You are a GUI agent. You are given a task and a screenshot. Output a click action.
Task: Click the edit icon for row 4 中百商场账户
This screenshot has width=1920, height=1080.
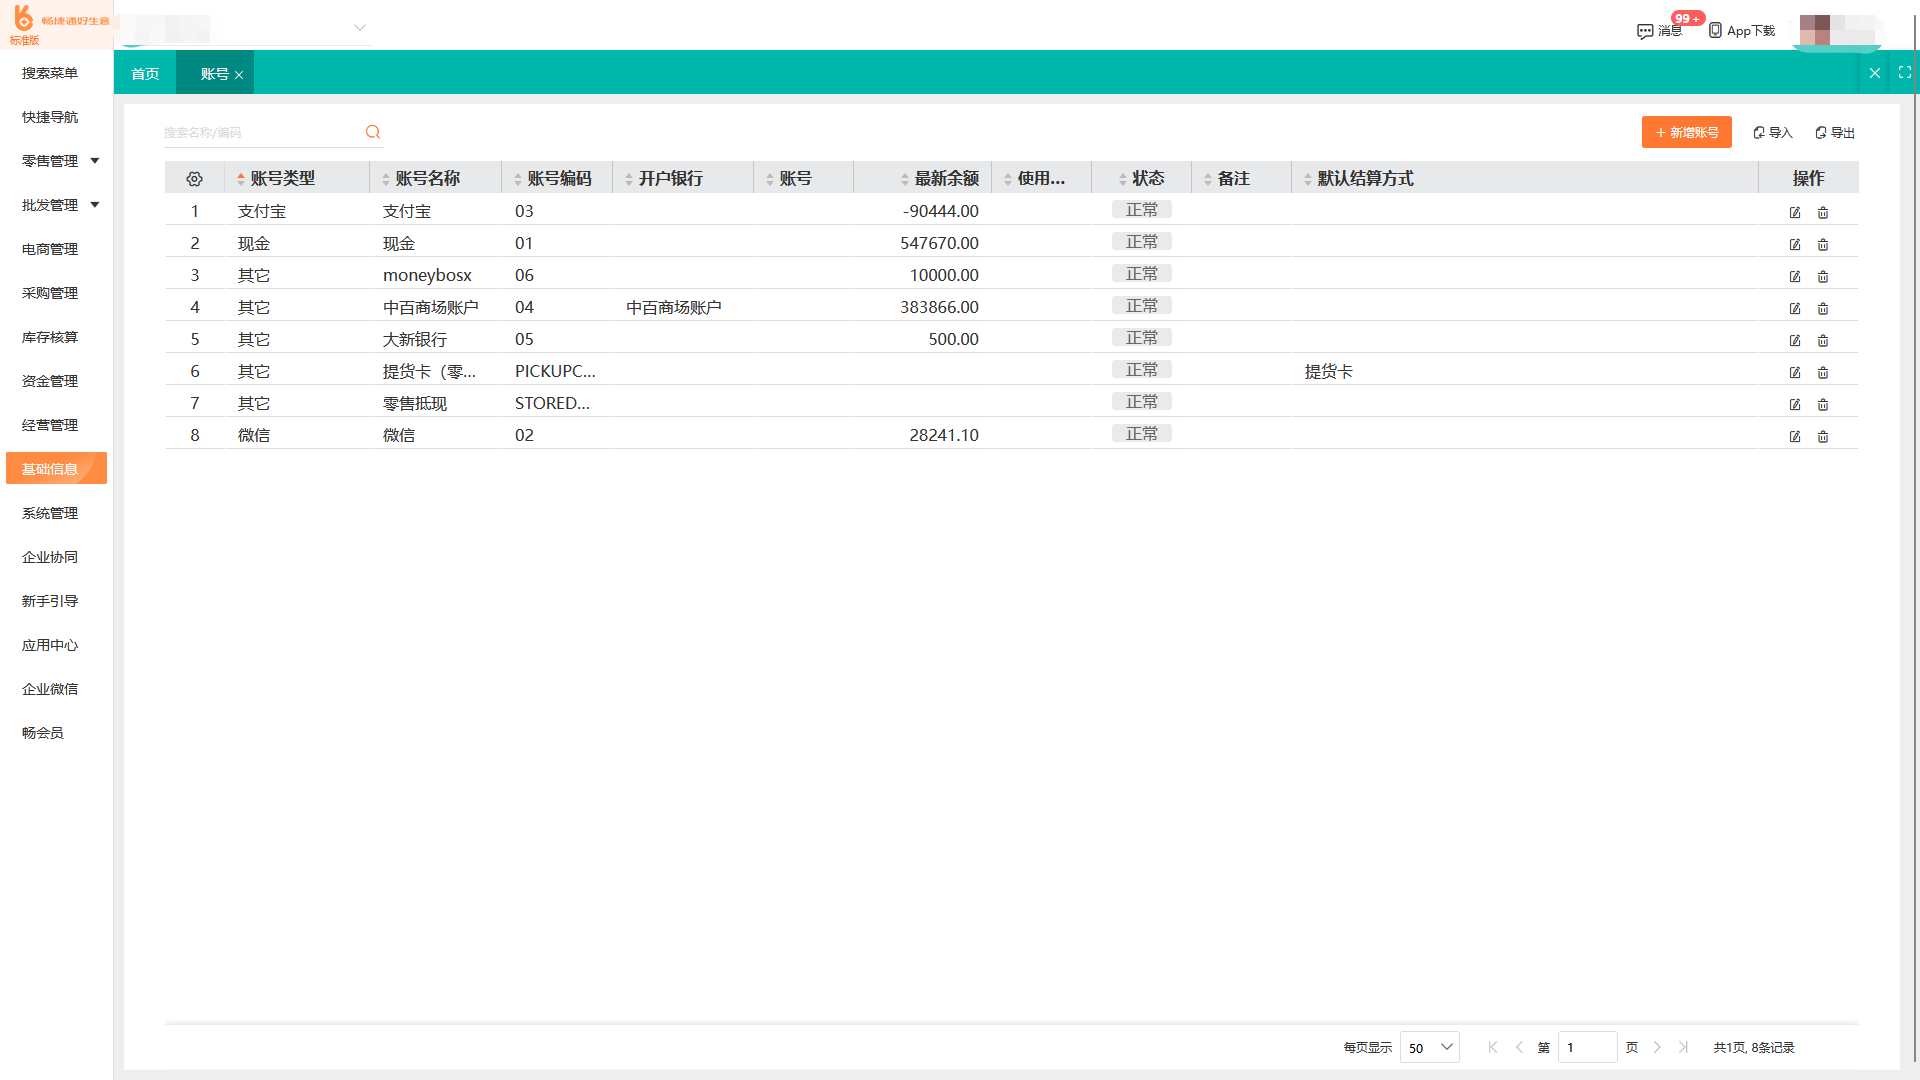[1795, 306]
